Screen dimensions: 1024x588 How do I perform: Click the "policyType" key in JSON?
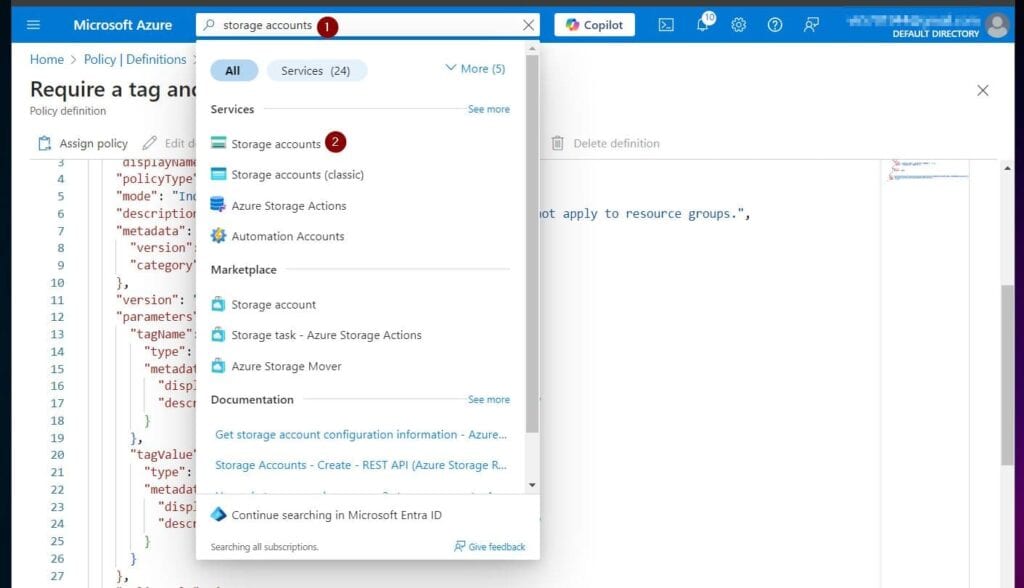pos(155,179)
